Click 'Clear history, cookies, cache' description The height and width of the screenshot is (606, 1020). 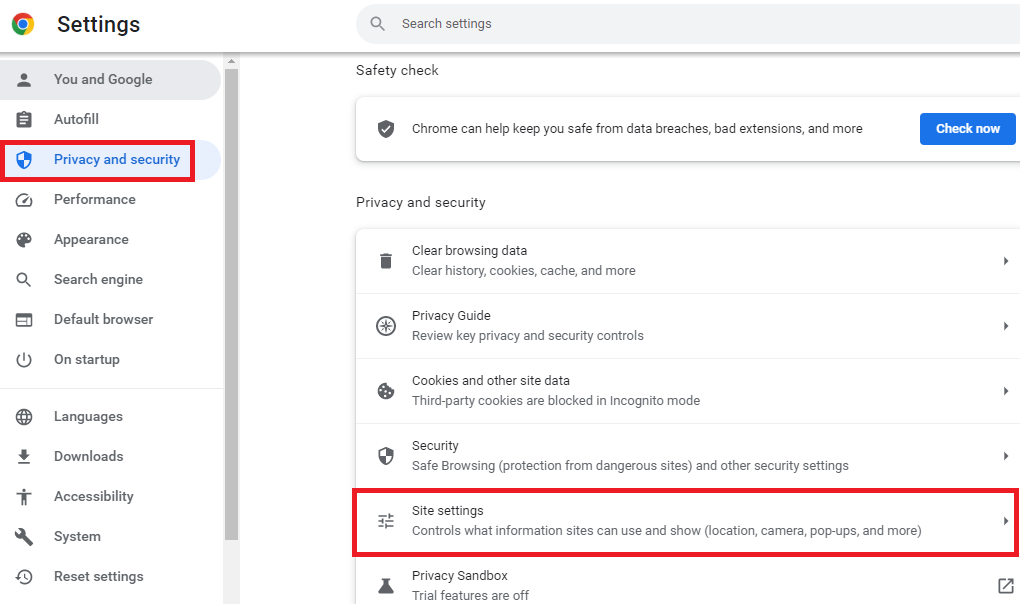(x=524, y=270)
